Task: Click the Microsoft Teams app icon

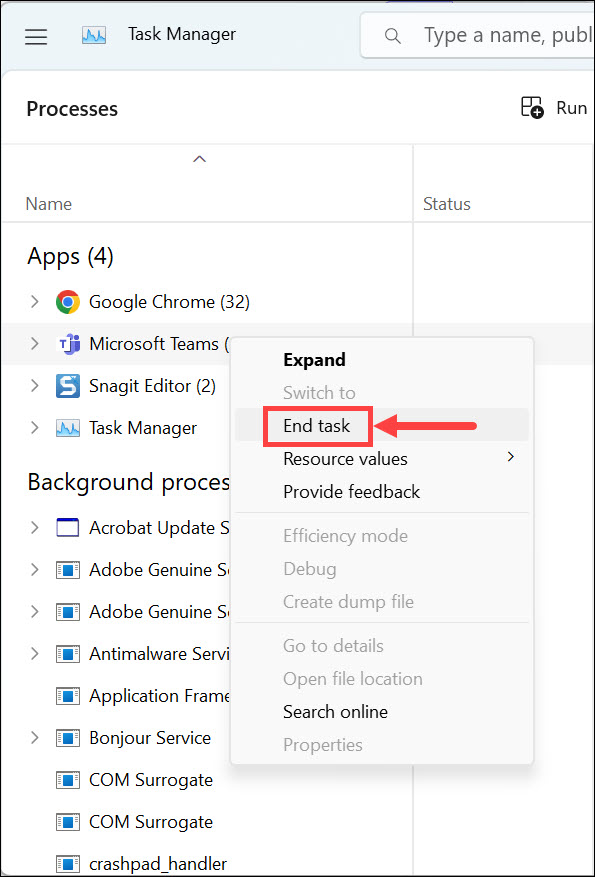Action: pyautogui.click(x=69, y=344)
